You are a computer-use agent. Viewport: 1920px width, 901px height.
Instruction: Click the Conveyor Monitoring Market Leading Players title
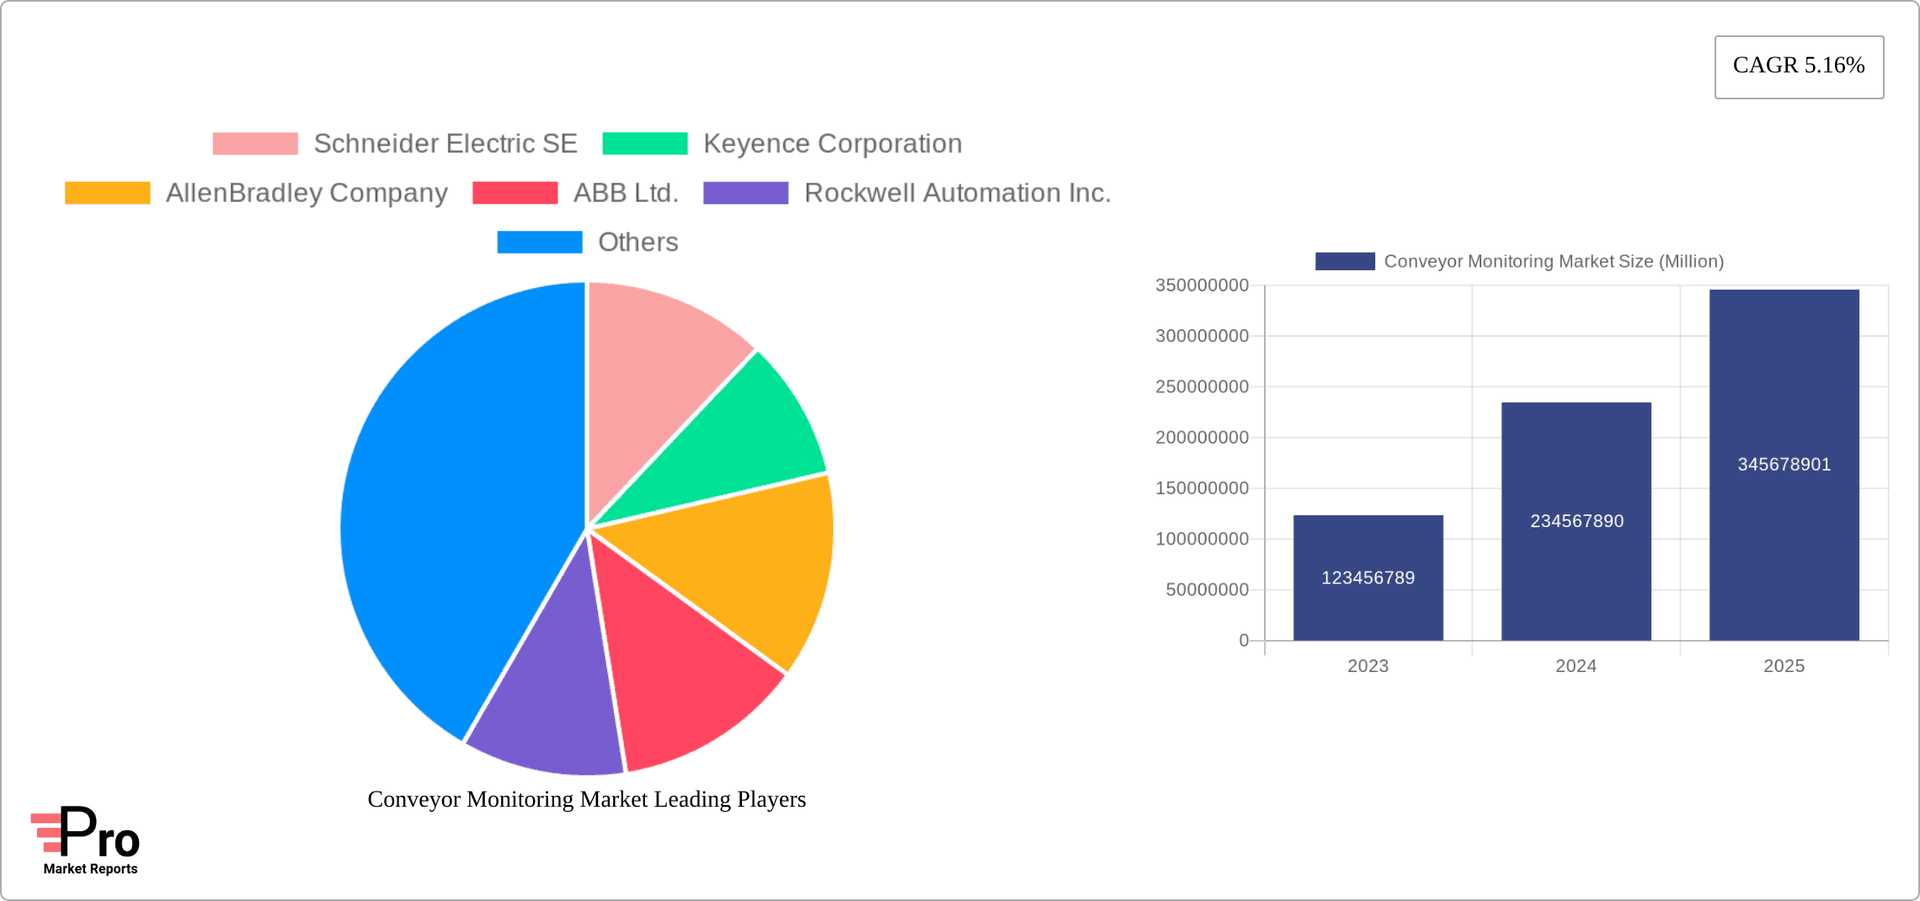click(x=587, y=799)
